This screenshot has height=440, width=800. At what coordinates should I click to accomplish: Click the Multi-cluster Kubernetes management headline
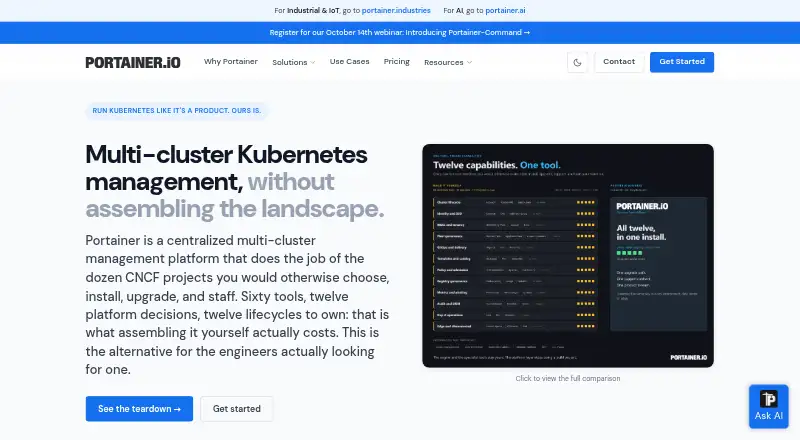[x=235, y=182]
